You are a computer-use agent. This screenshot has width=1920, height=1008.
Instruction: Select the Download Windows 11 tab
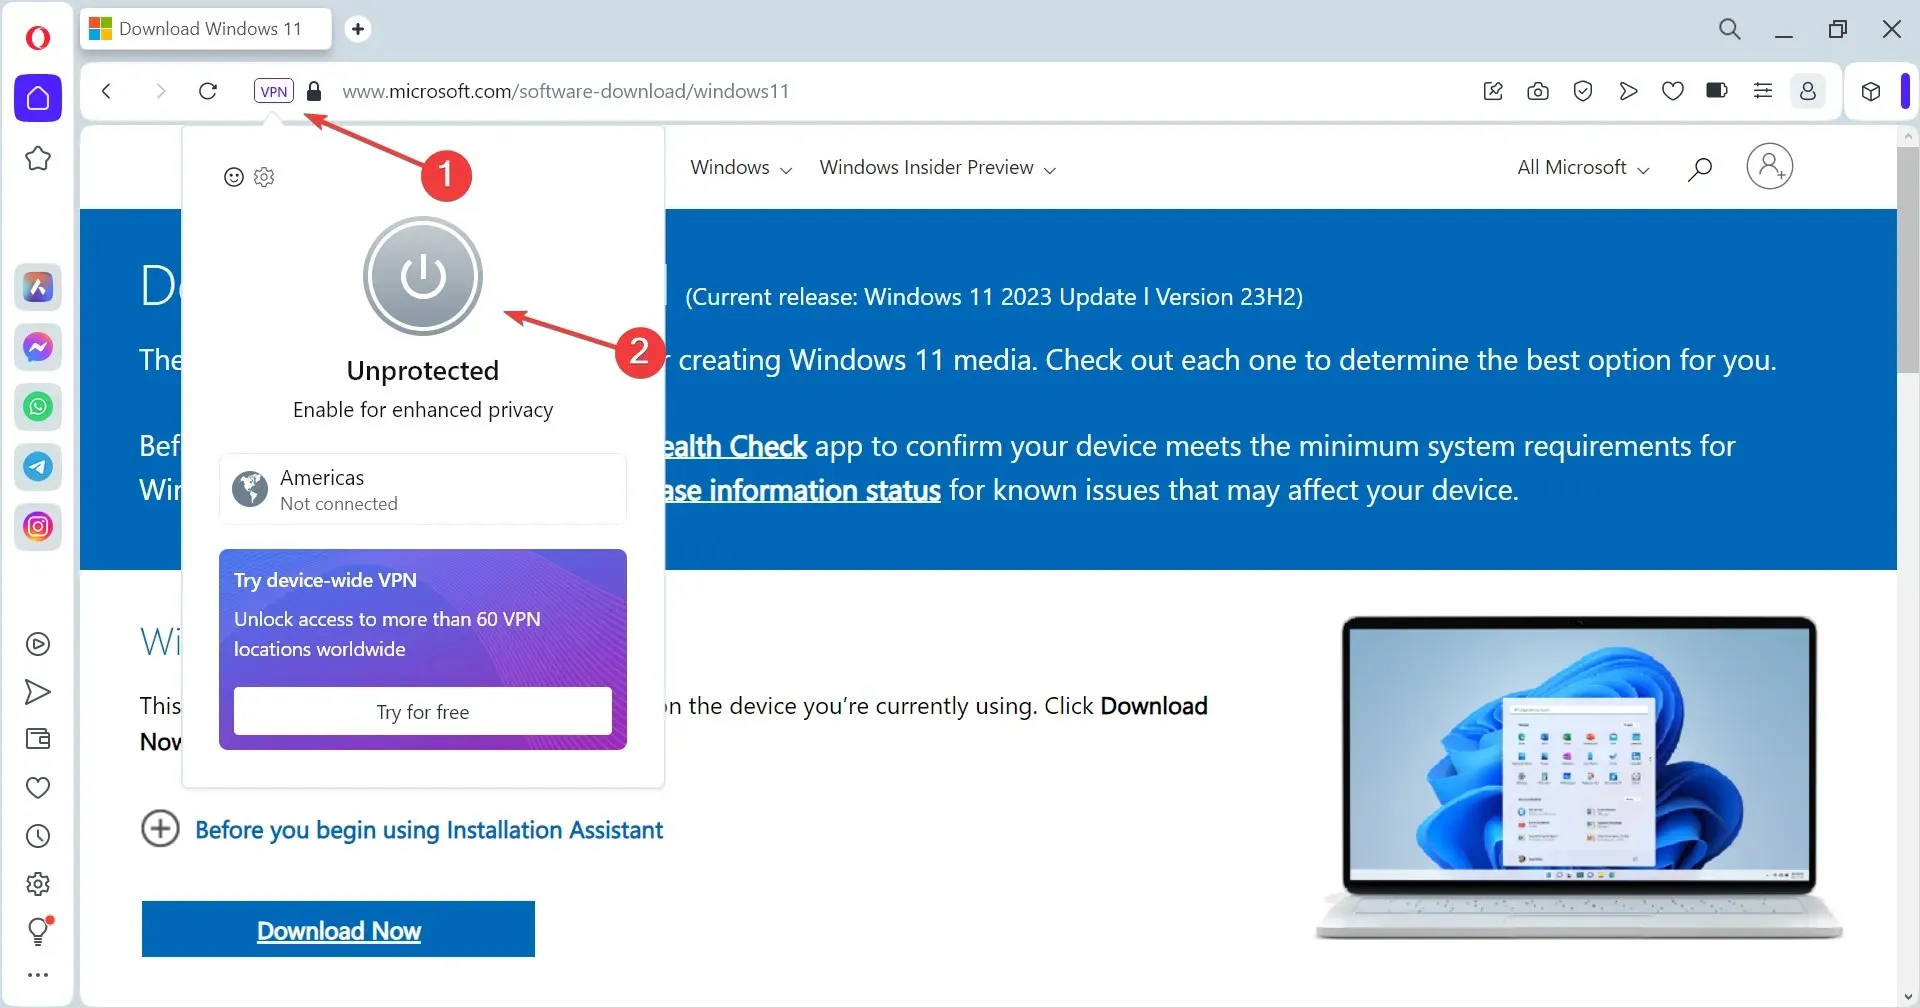pyautogui.click(x=206, y=29)
